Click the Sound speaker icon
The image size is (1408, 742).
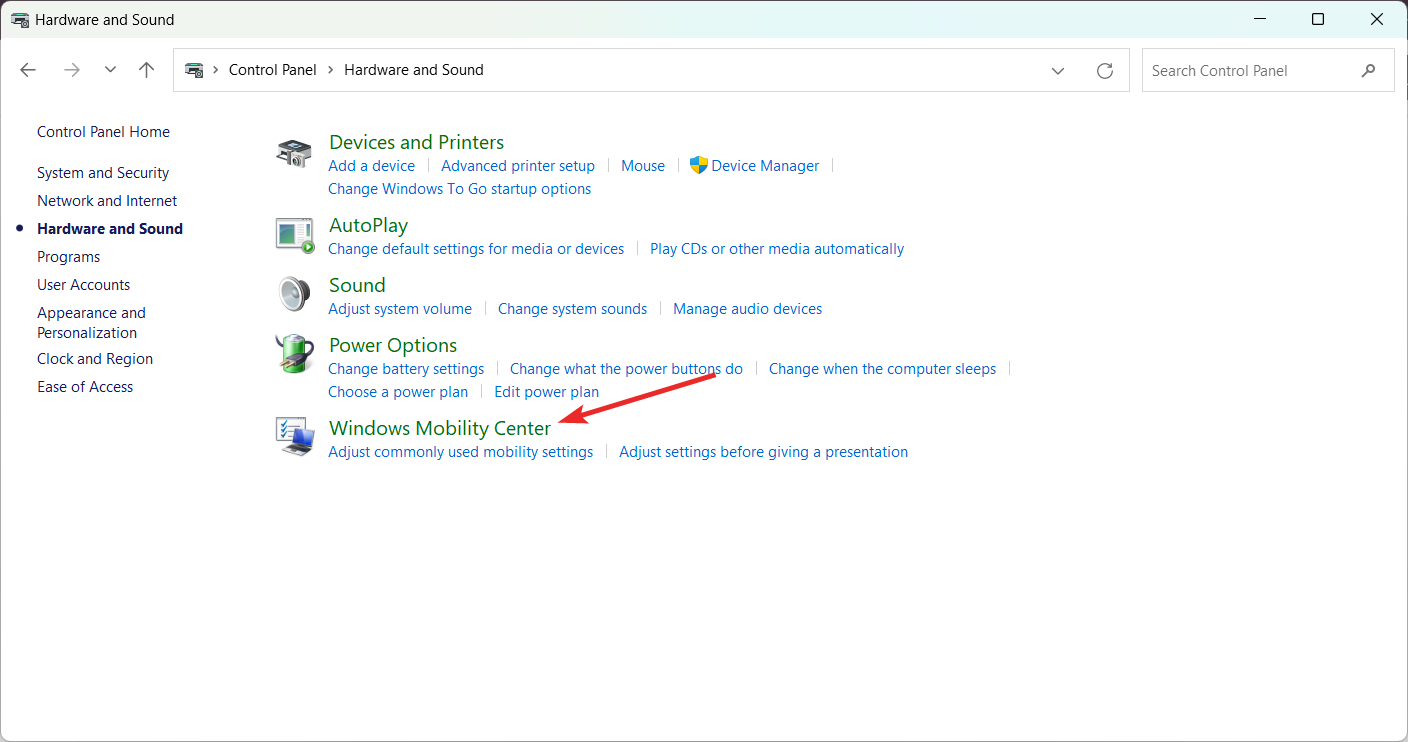coord(294,294)
